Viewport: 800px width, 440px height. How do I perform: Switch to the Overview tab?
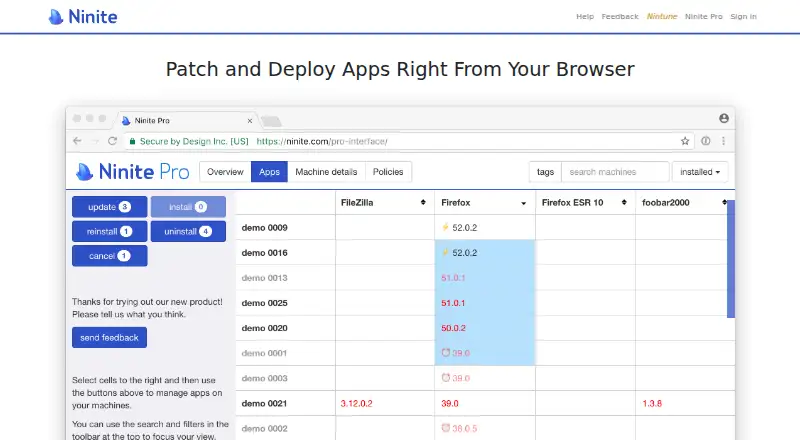point(225,172)
